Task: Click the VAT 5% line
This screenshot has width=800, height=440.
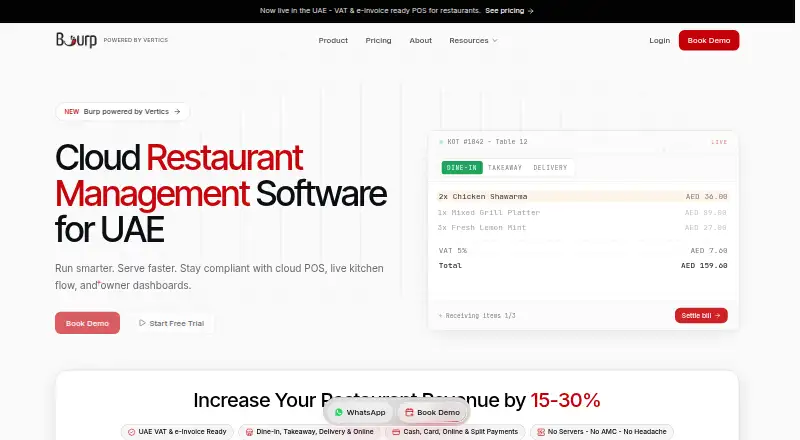Action: [x=583, y=251]
